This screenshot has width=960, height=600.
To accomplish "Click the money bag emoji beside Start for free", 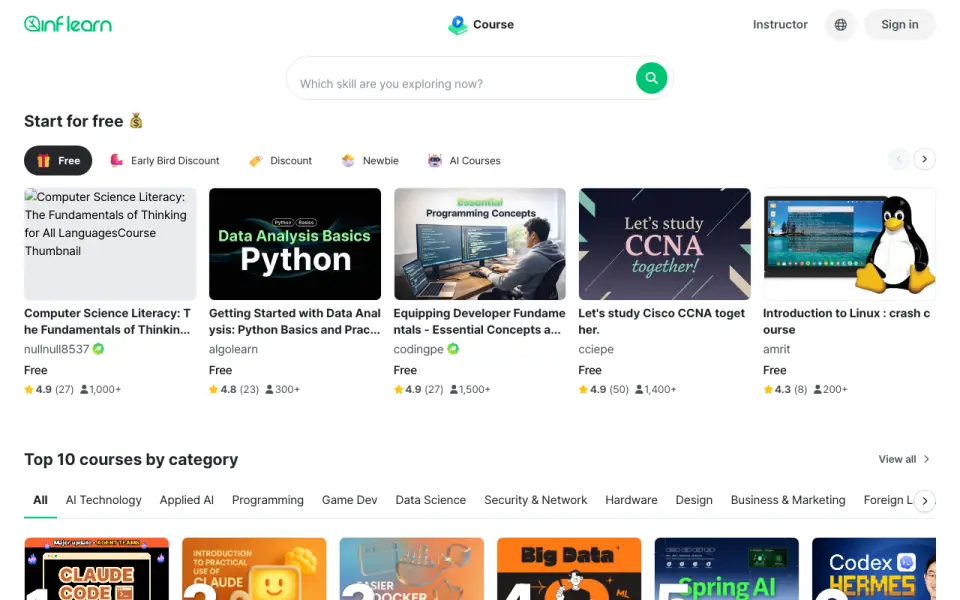I will pyautogui.click(x=136, y=121).
